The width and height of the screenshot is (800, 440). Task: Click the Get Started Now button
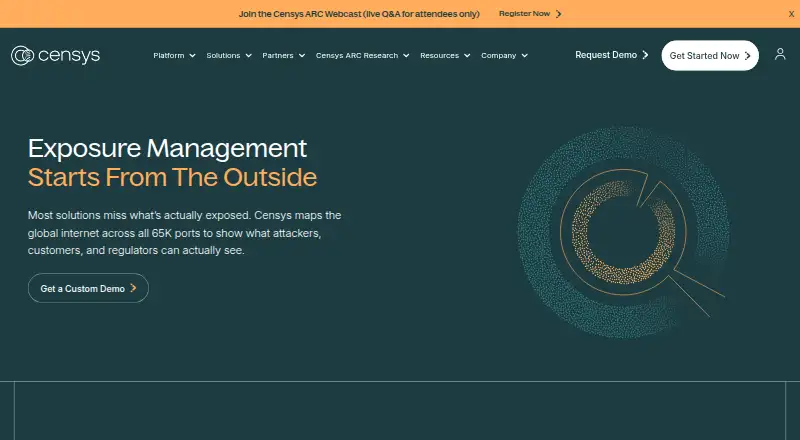click(x=710, y=55)
